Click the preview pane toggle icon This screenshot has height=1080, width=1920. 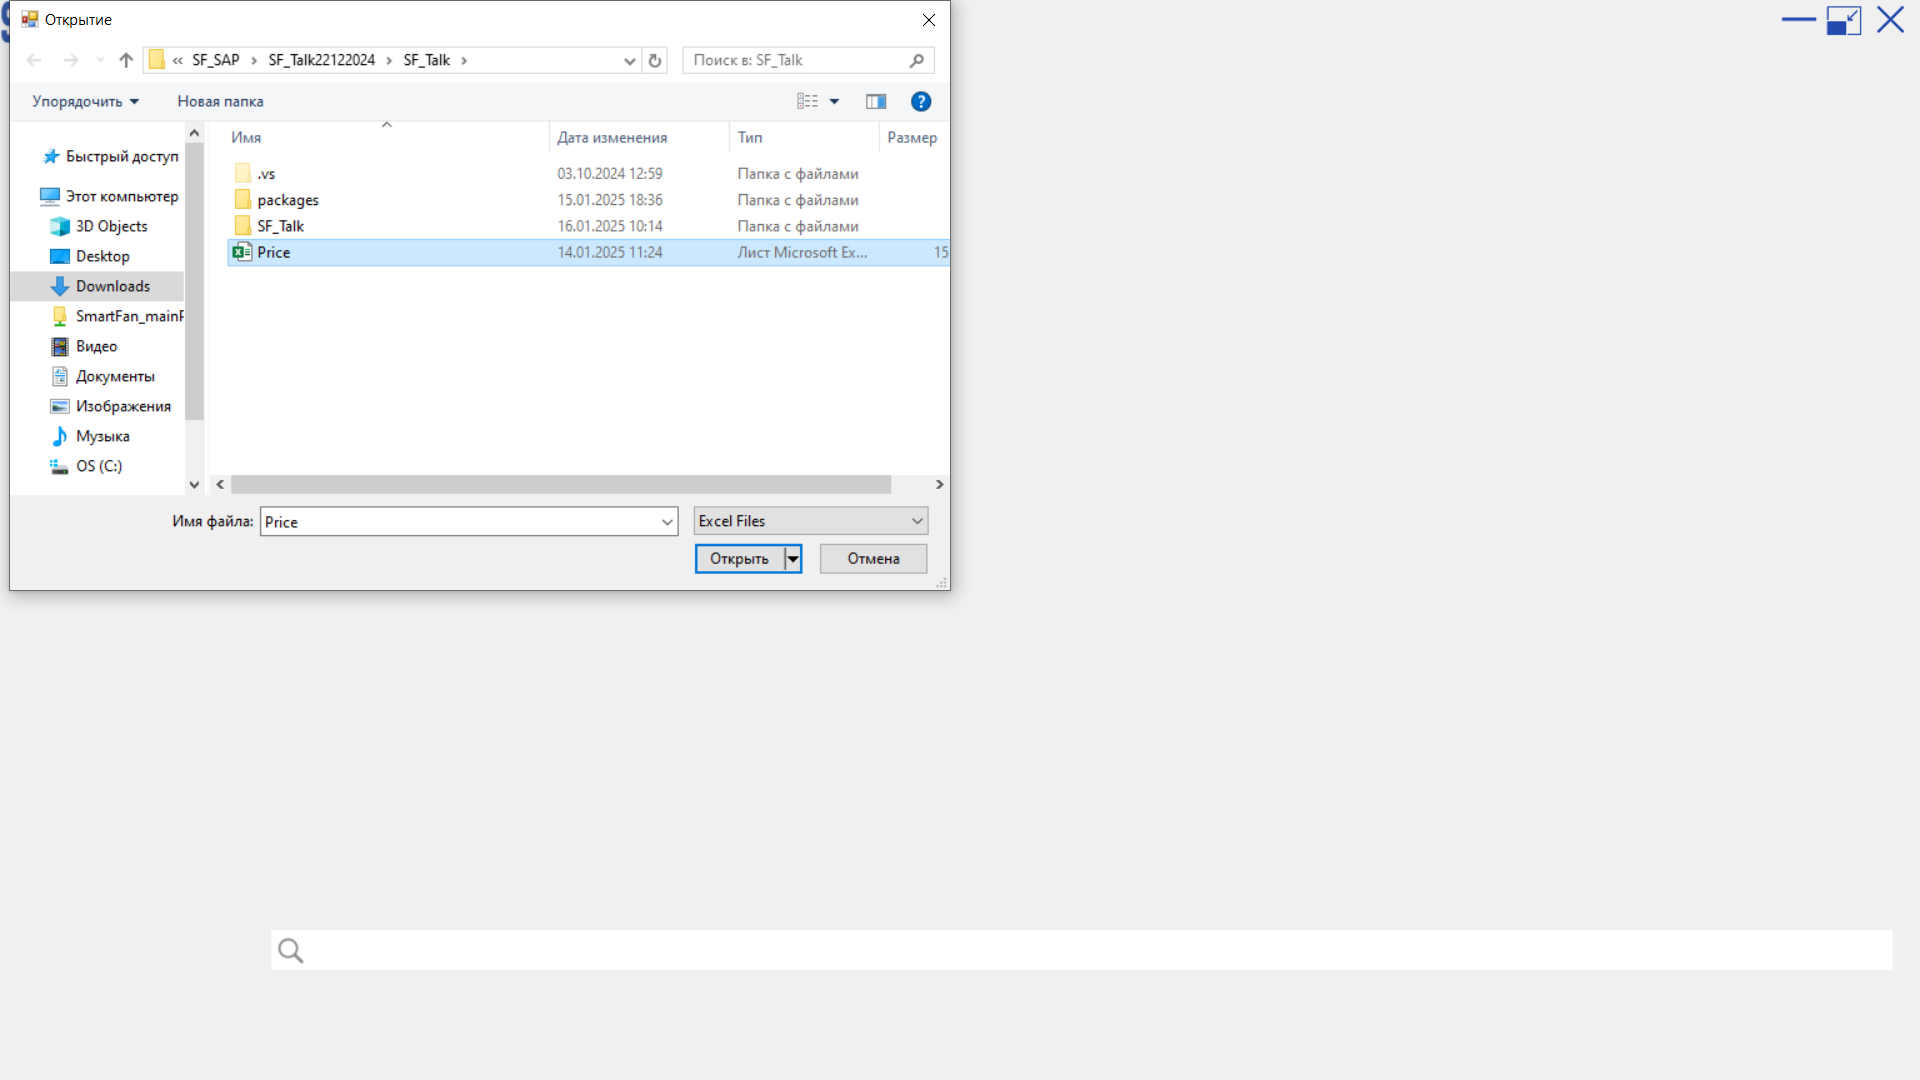point(877,102)
